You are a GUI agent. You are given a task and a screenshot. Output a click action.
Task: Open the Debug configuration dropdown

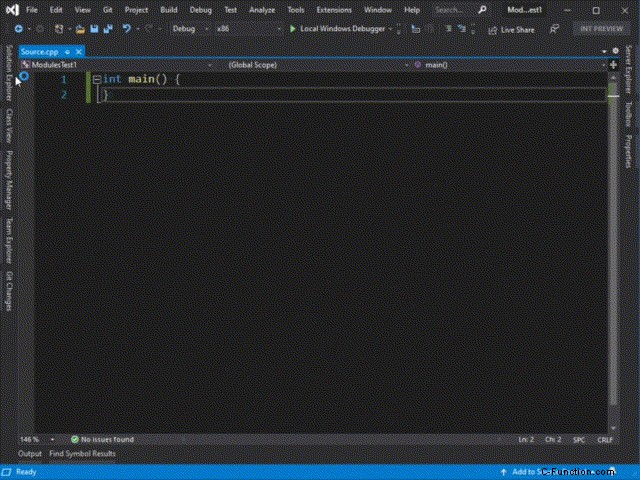pyautogui.click(x=190, y=29)
